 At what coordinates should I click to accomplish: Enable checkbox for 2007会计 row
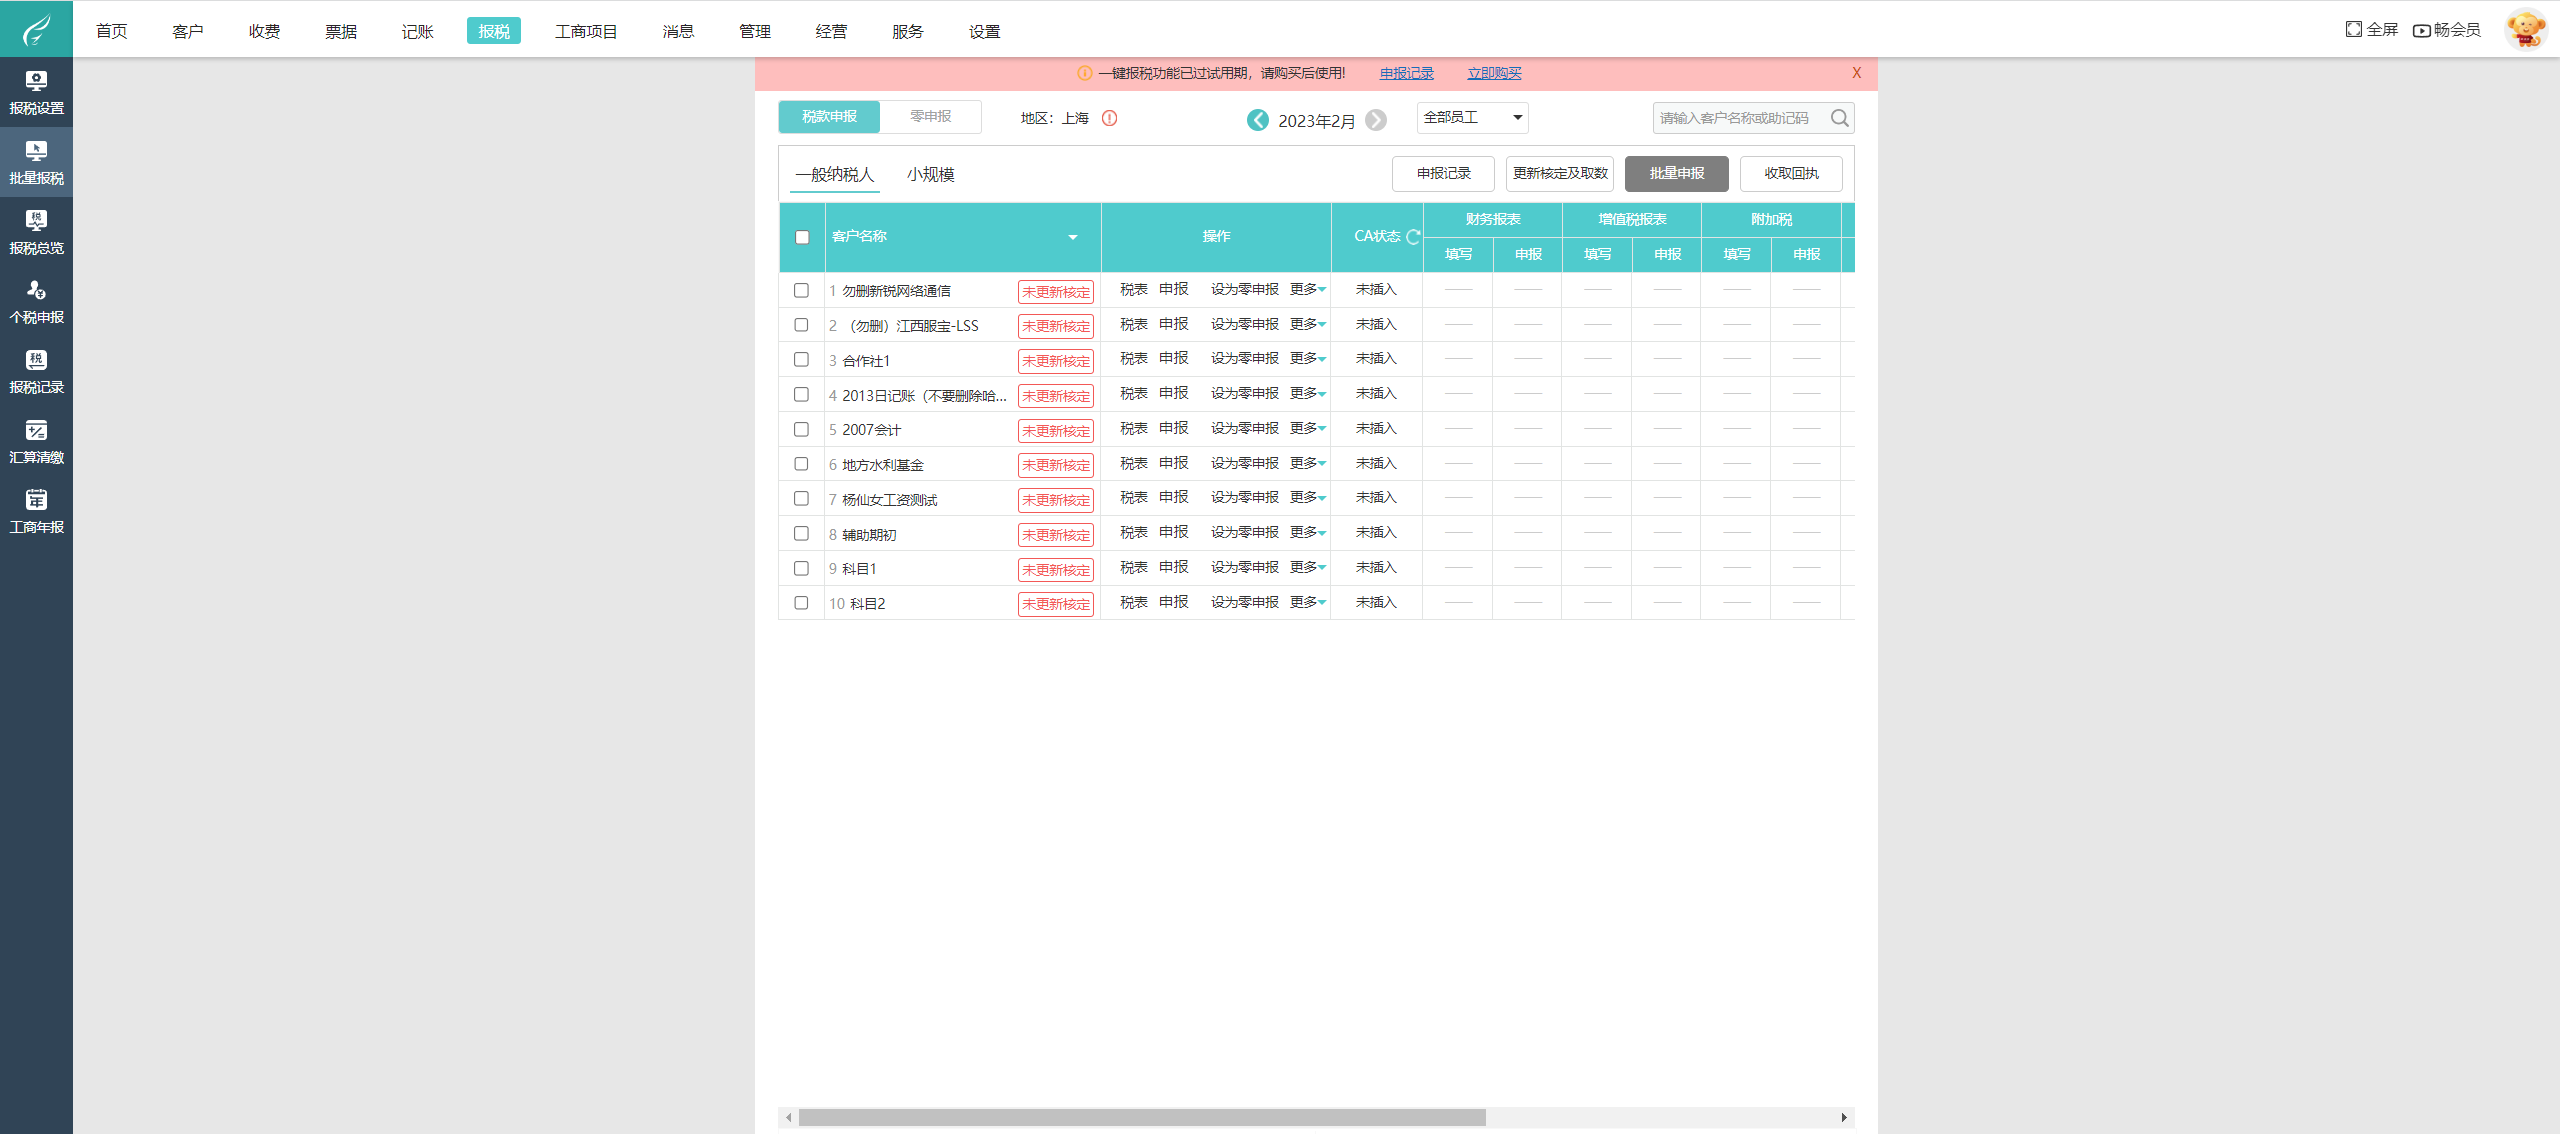[802, 427]
